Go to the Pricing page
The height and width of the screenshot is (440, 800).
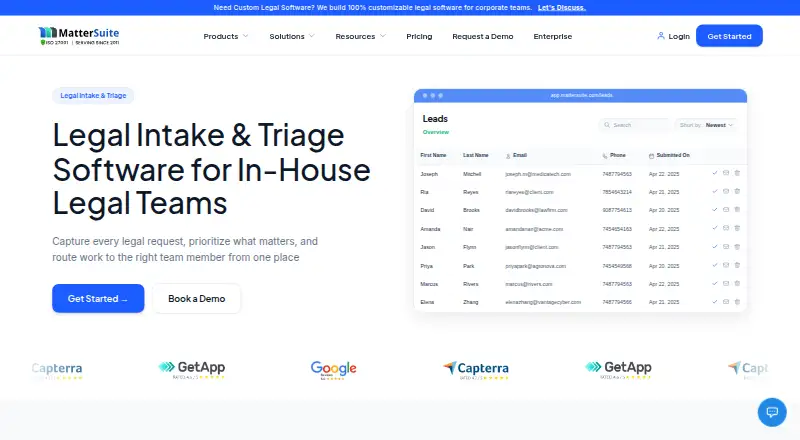pyautogui.click(x=419, y=36)
